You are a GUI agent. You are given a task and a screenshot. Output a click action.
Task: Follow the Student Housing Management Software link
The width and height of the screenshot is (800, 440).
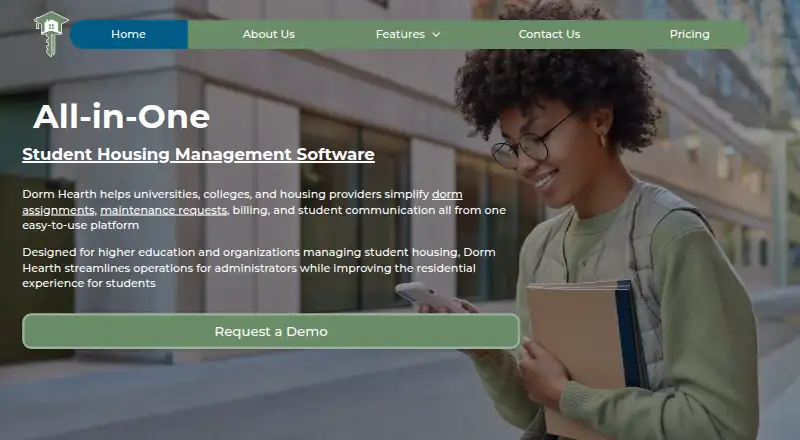[198, 154]
